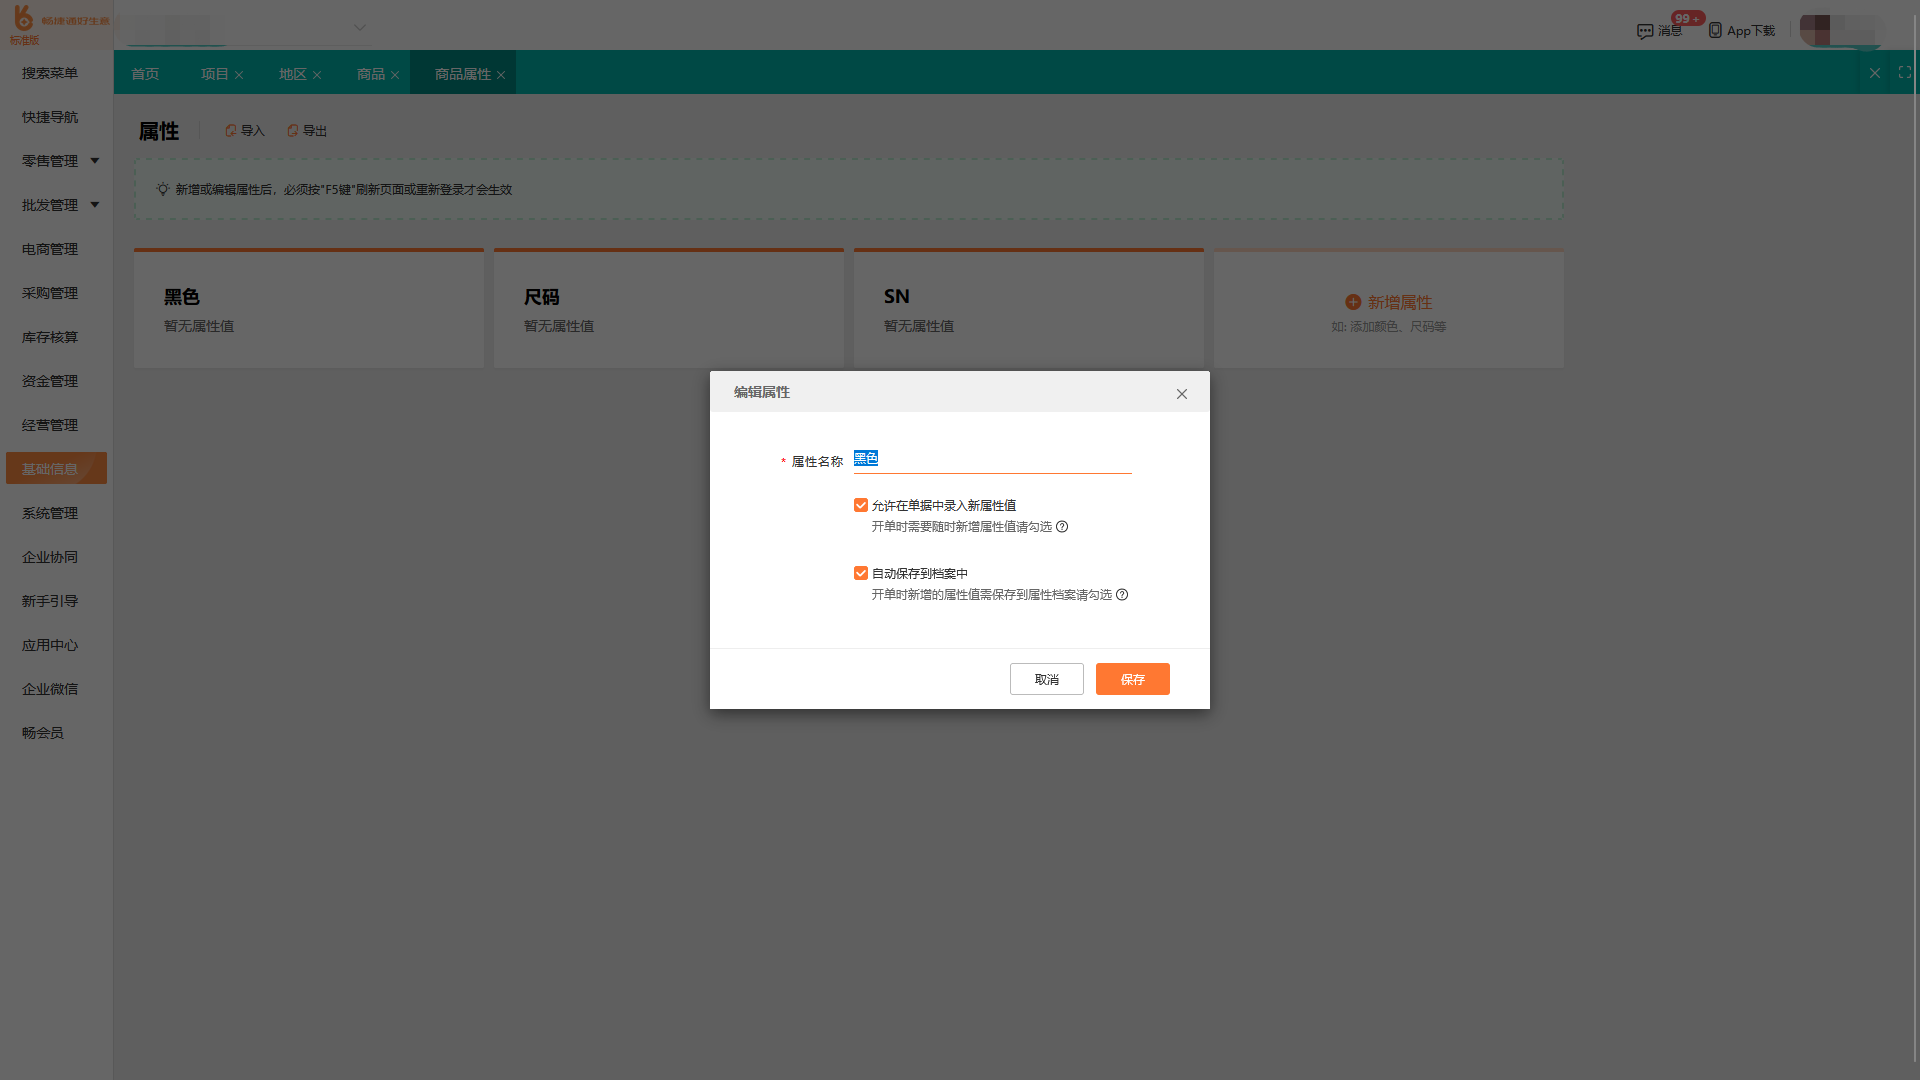Click the 属性名称 input field

pos(993,458)
